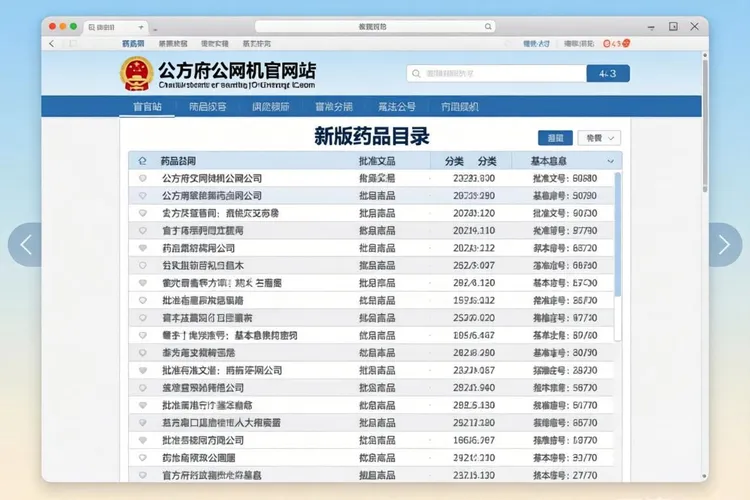Click the magnifier icon in the address bar
Screen dimensions: 750x500
click(487, 27)
